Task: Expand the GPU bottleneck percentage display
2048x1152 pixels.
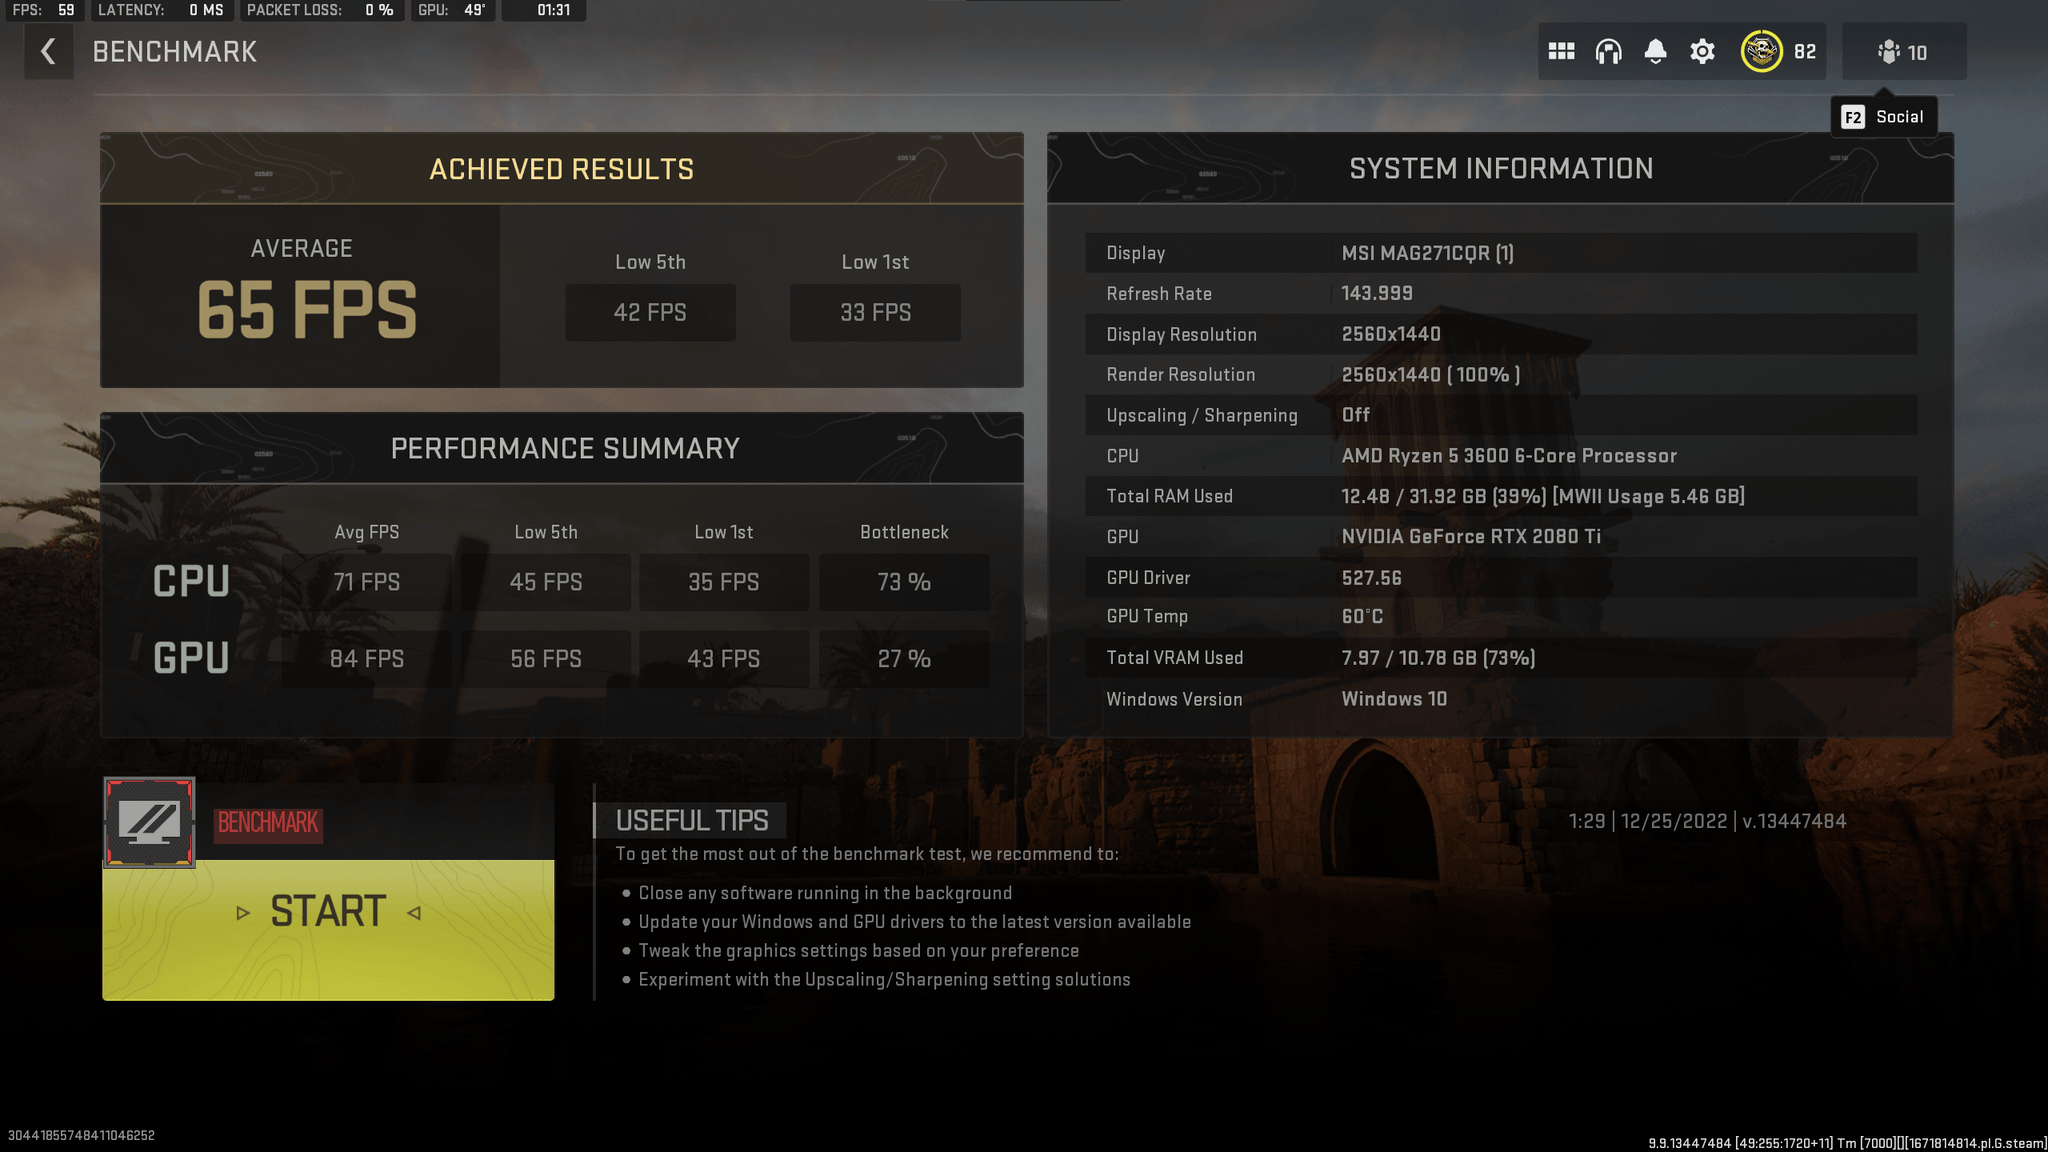Action: click(x=904, y=658)
